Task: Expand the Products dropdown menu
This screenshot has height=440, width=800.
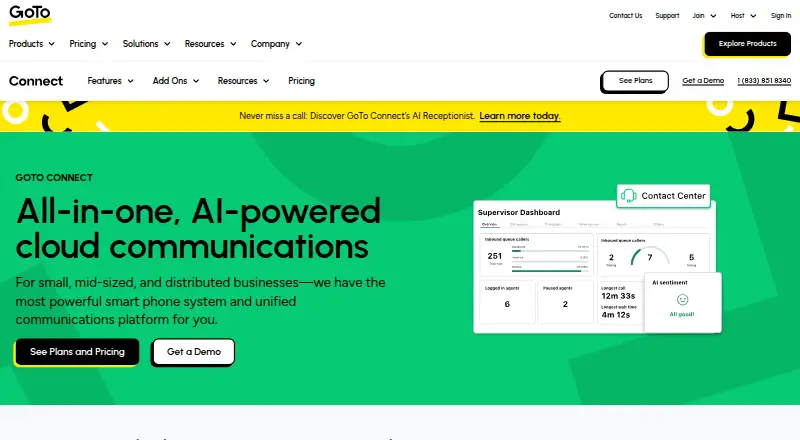Action: [x=32, y=44]
